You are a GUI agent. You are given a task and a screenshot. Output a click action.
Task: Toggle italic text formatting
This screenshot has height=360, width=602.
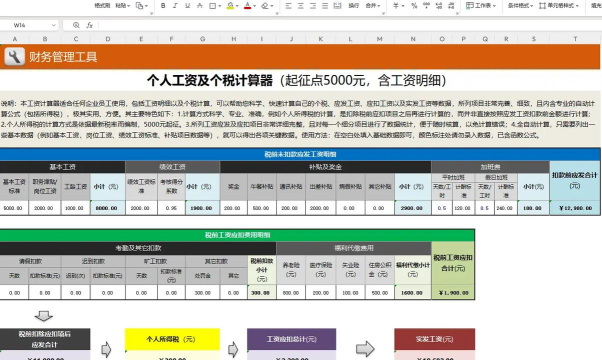[x=175, y=6]
